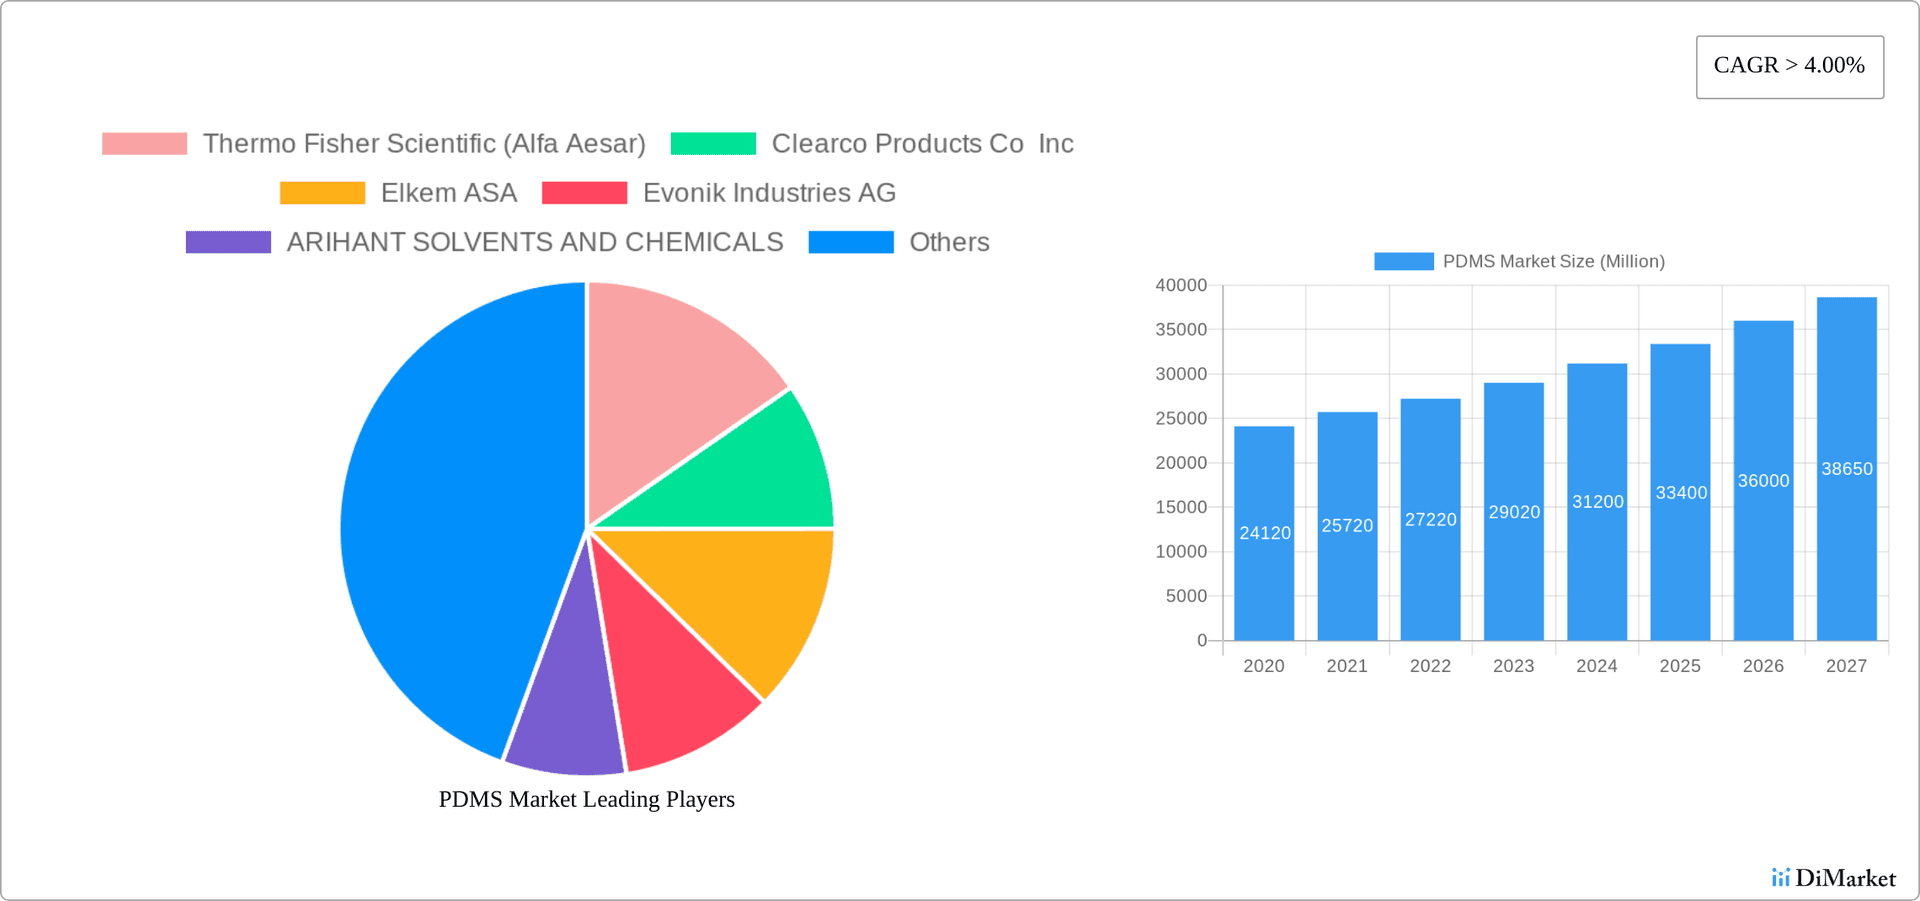
Task: Select the 2024 bar showing 31200
Action: [x=1596, y=500]
